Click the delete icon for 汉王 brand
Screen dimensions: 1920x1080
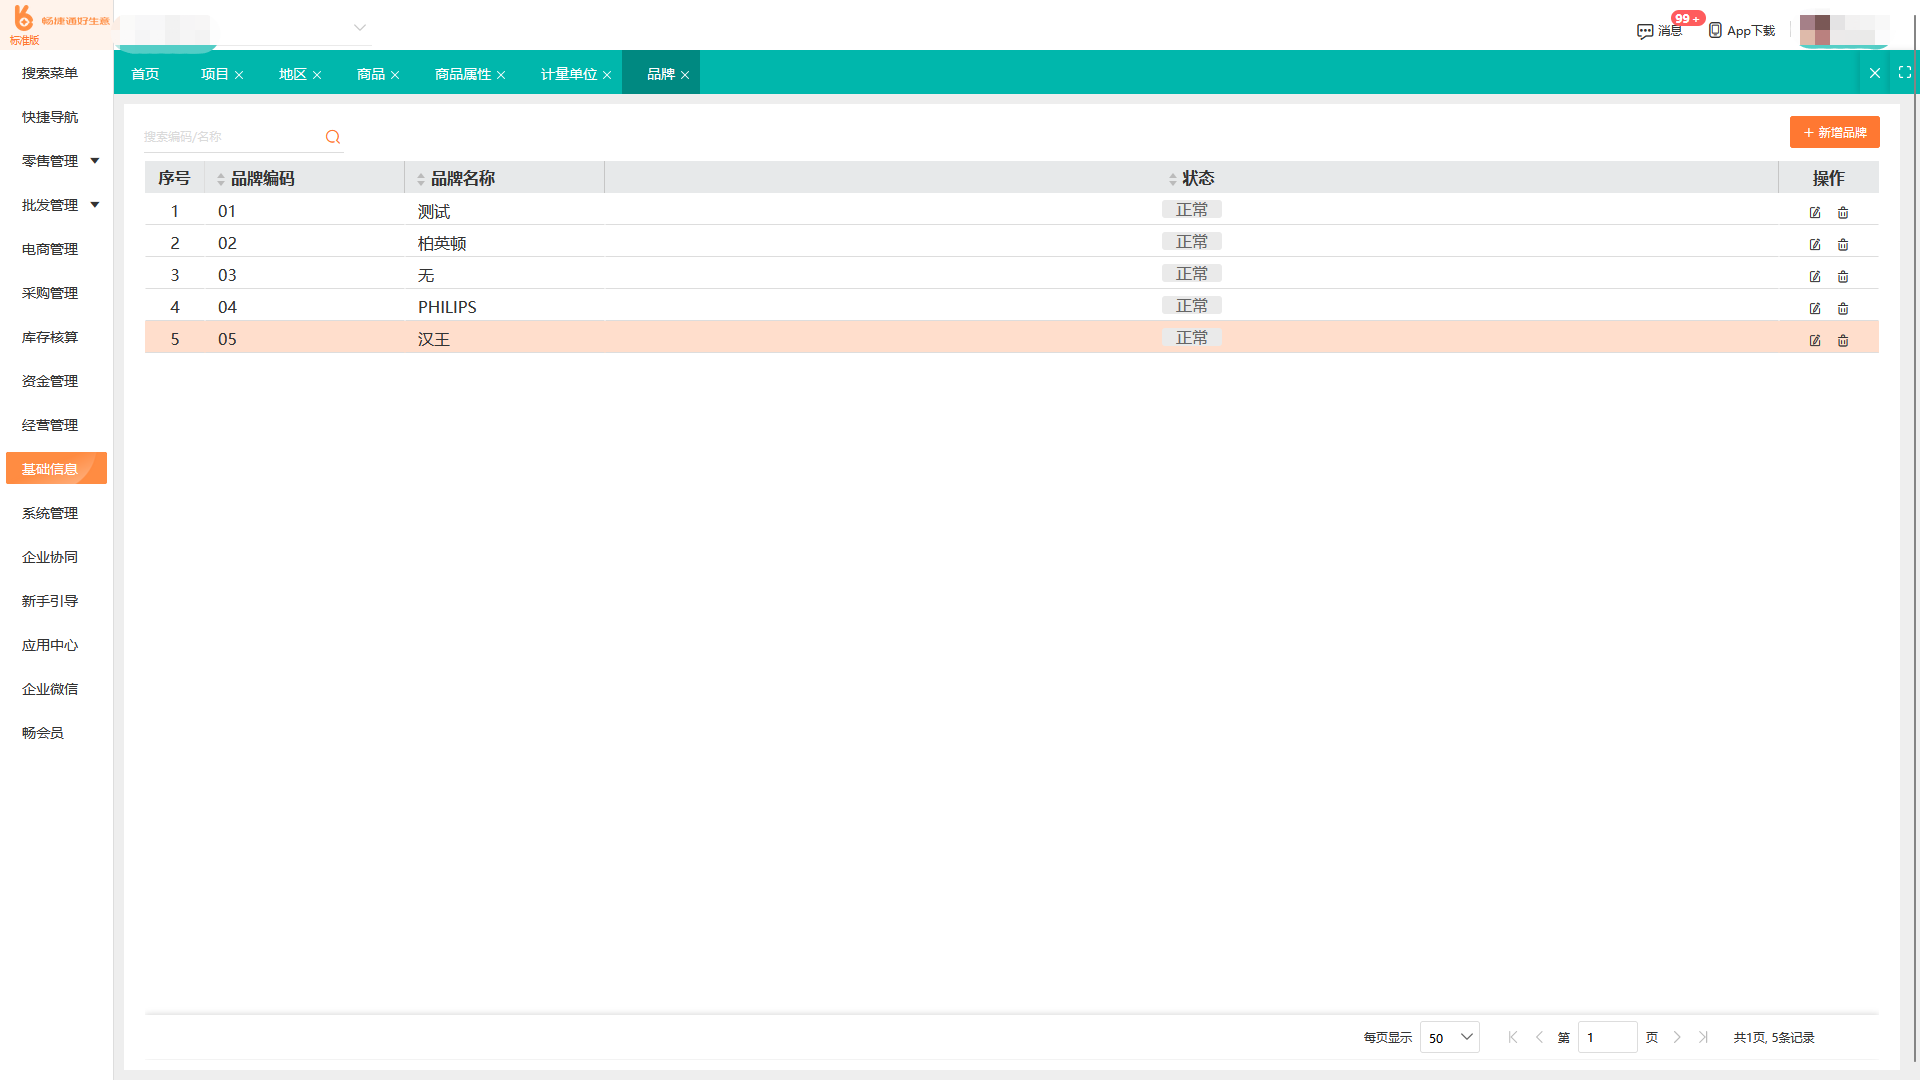[1844, 339]
